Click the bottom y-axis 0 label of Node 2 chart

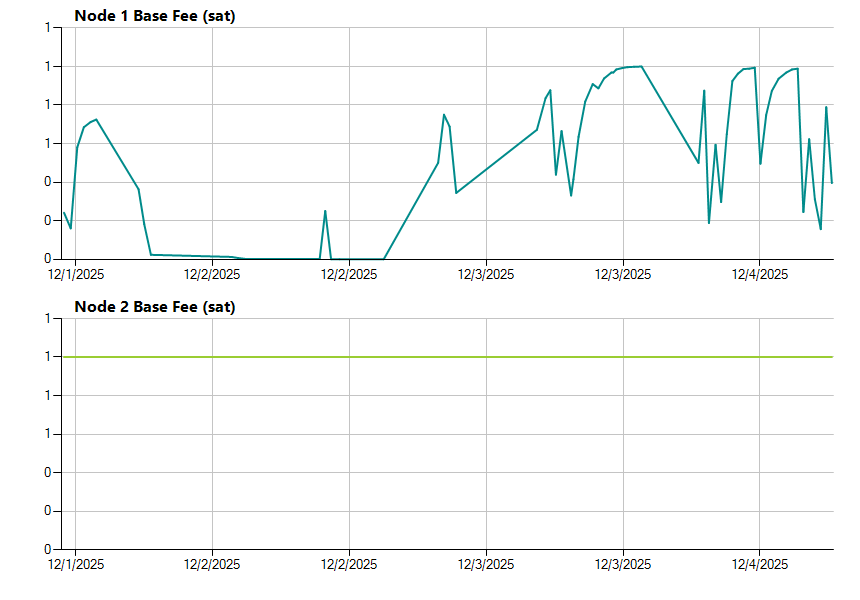point(47,549)
